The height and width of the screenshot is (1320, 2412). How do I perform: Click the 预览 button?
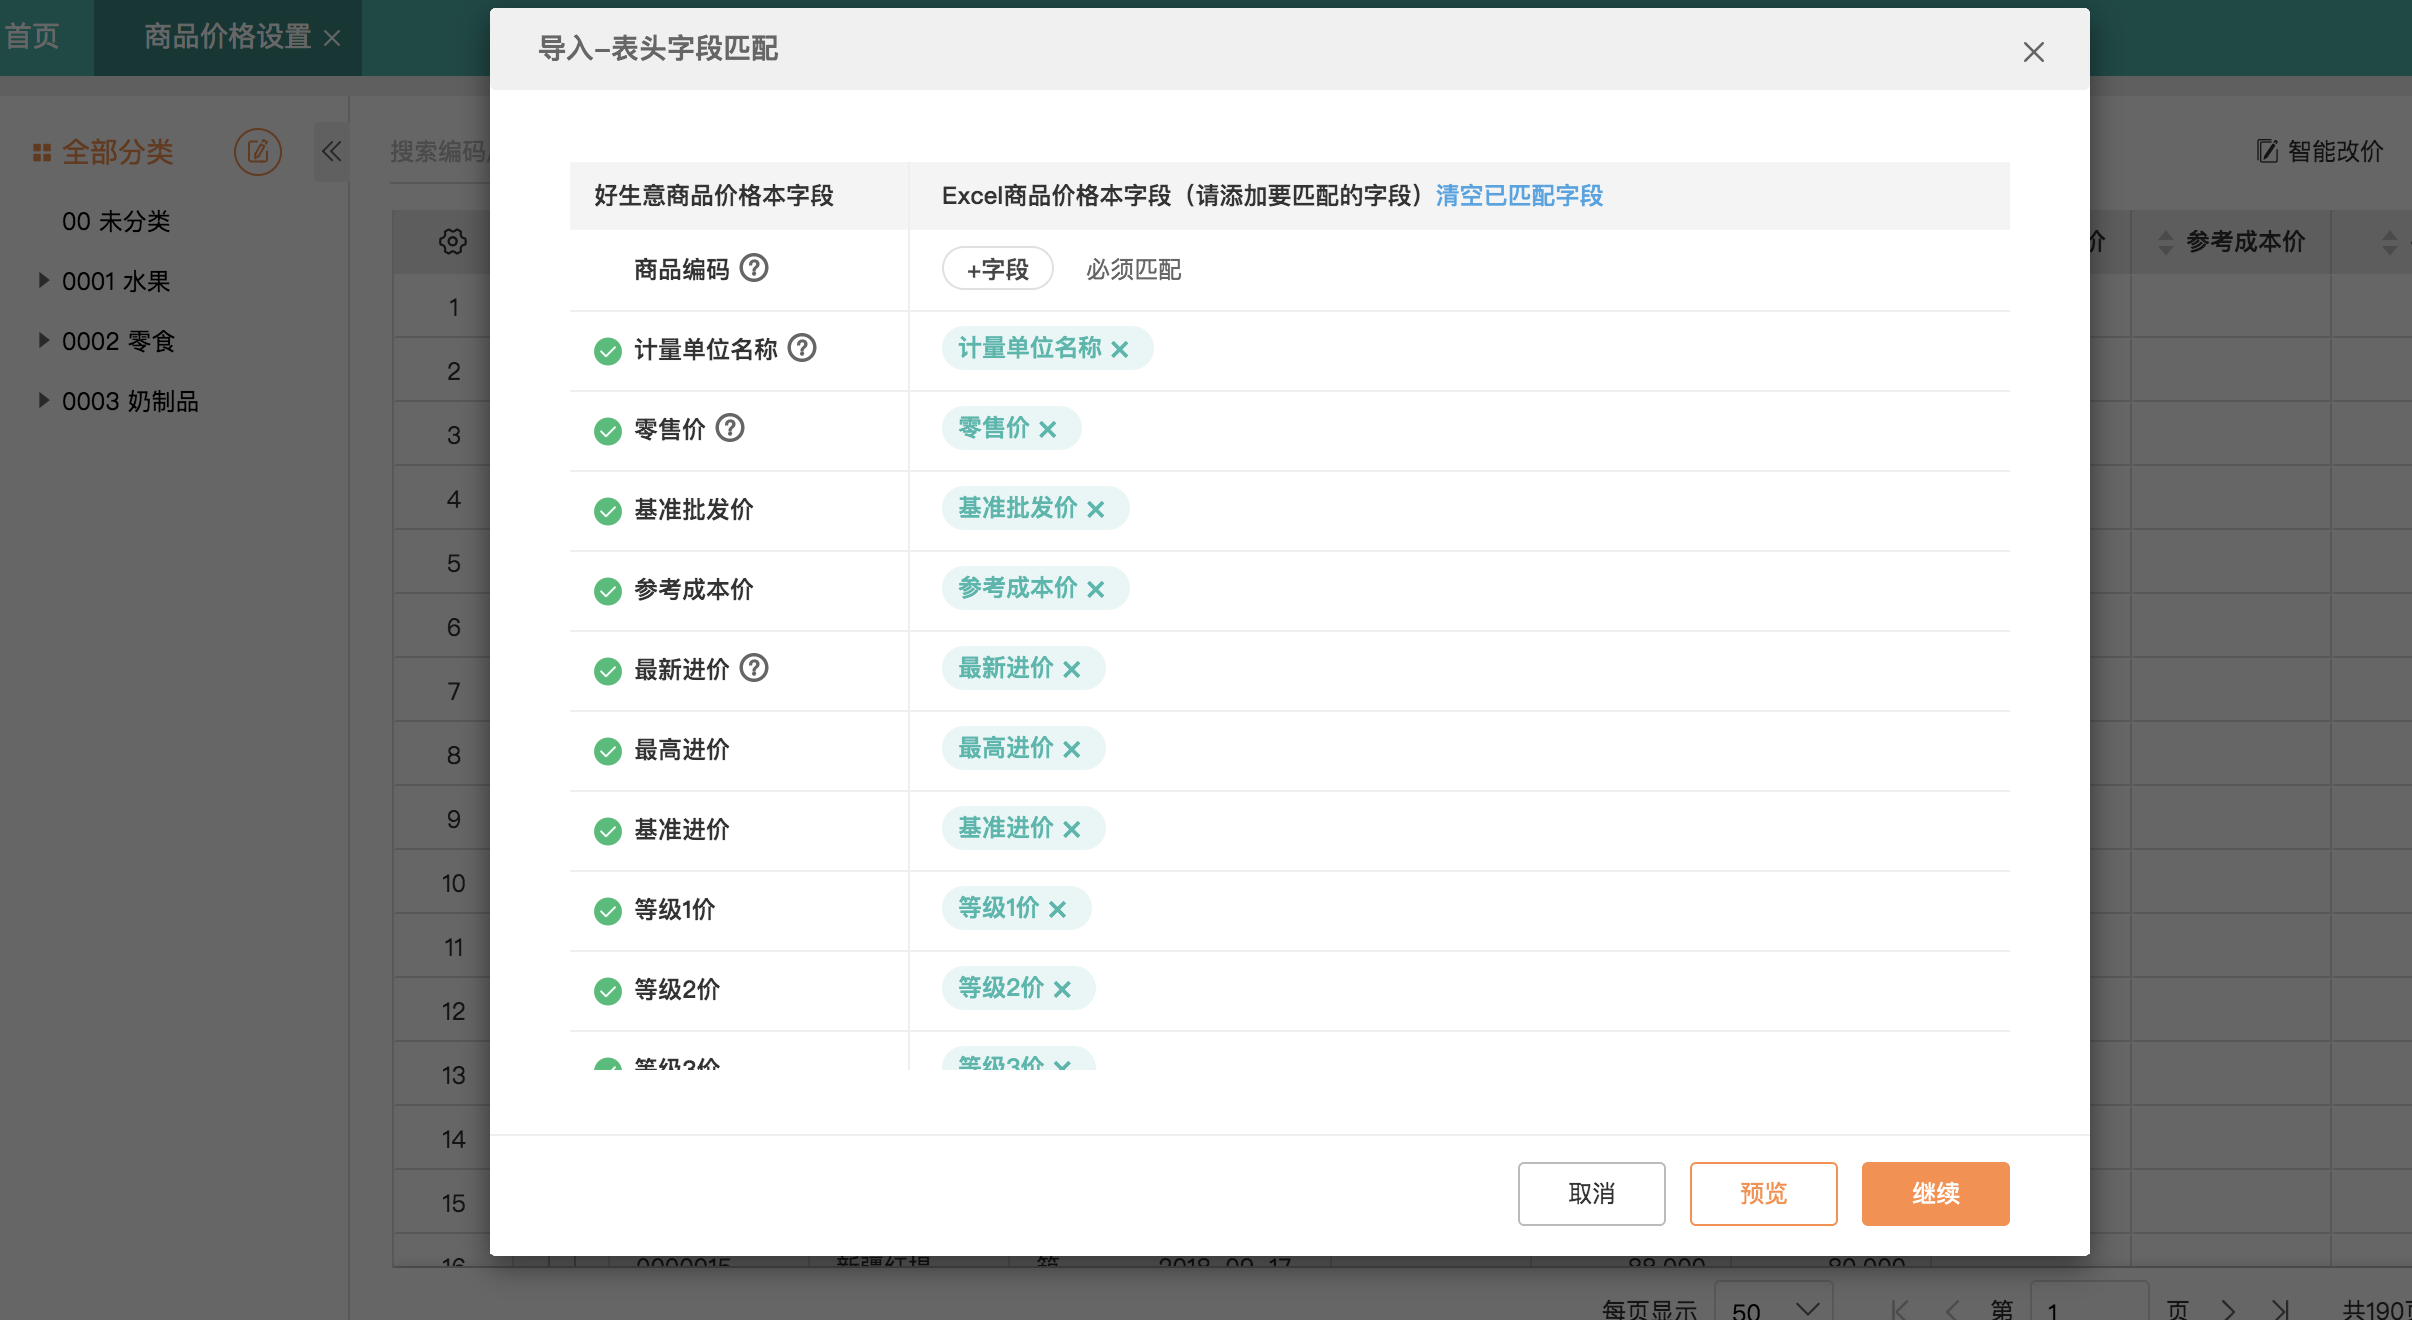tap(1763, 1193)
